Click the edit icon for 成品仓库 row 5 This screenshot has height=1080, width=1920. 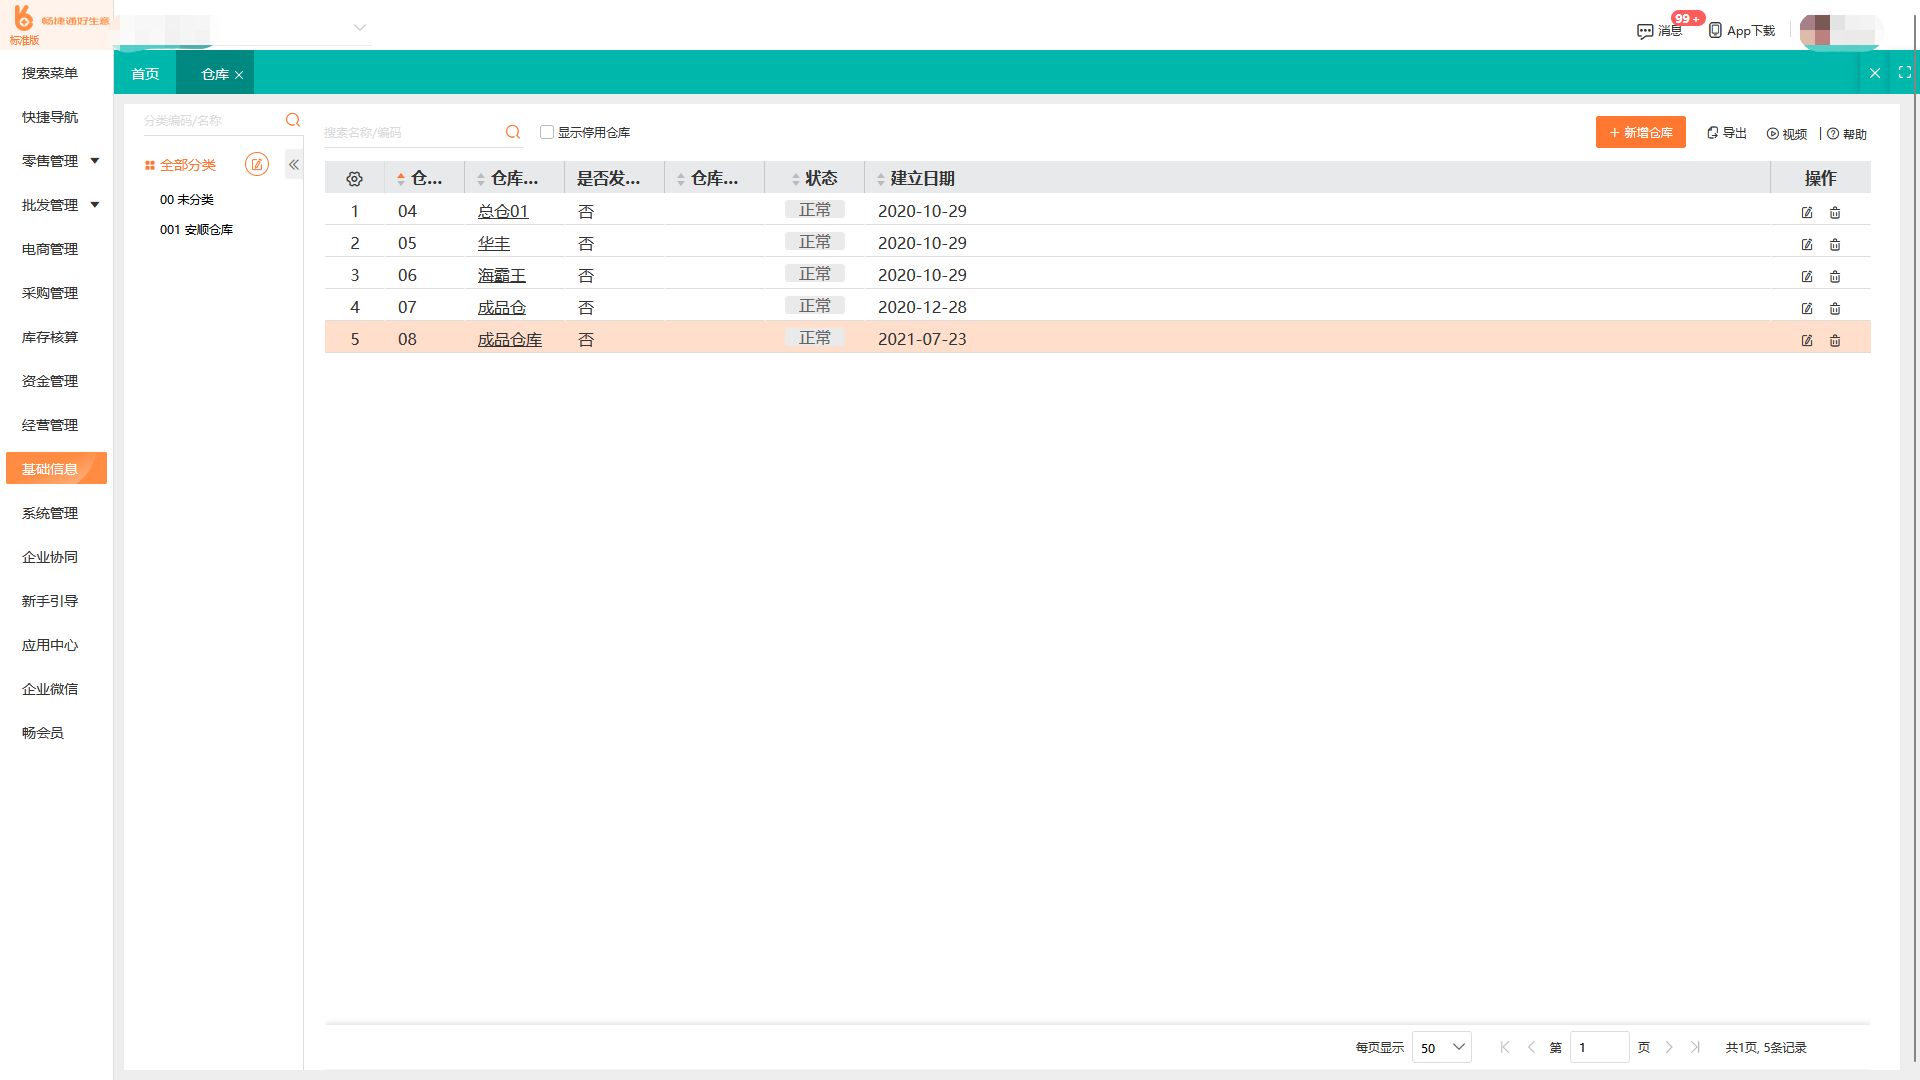tap(1807, 339)
